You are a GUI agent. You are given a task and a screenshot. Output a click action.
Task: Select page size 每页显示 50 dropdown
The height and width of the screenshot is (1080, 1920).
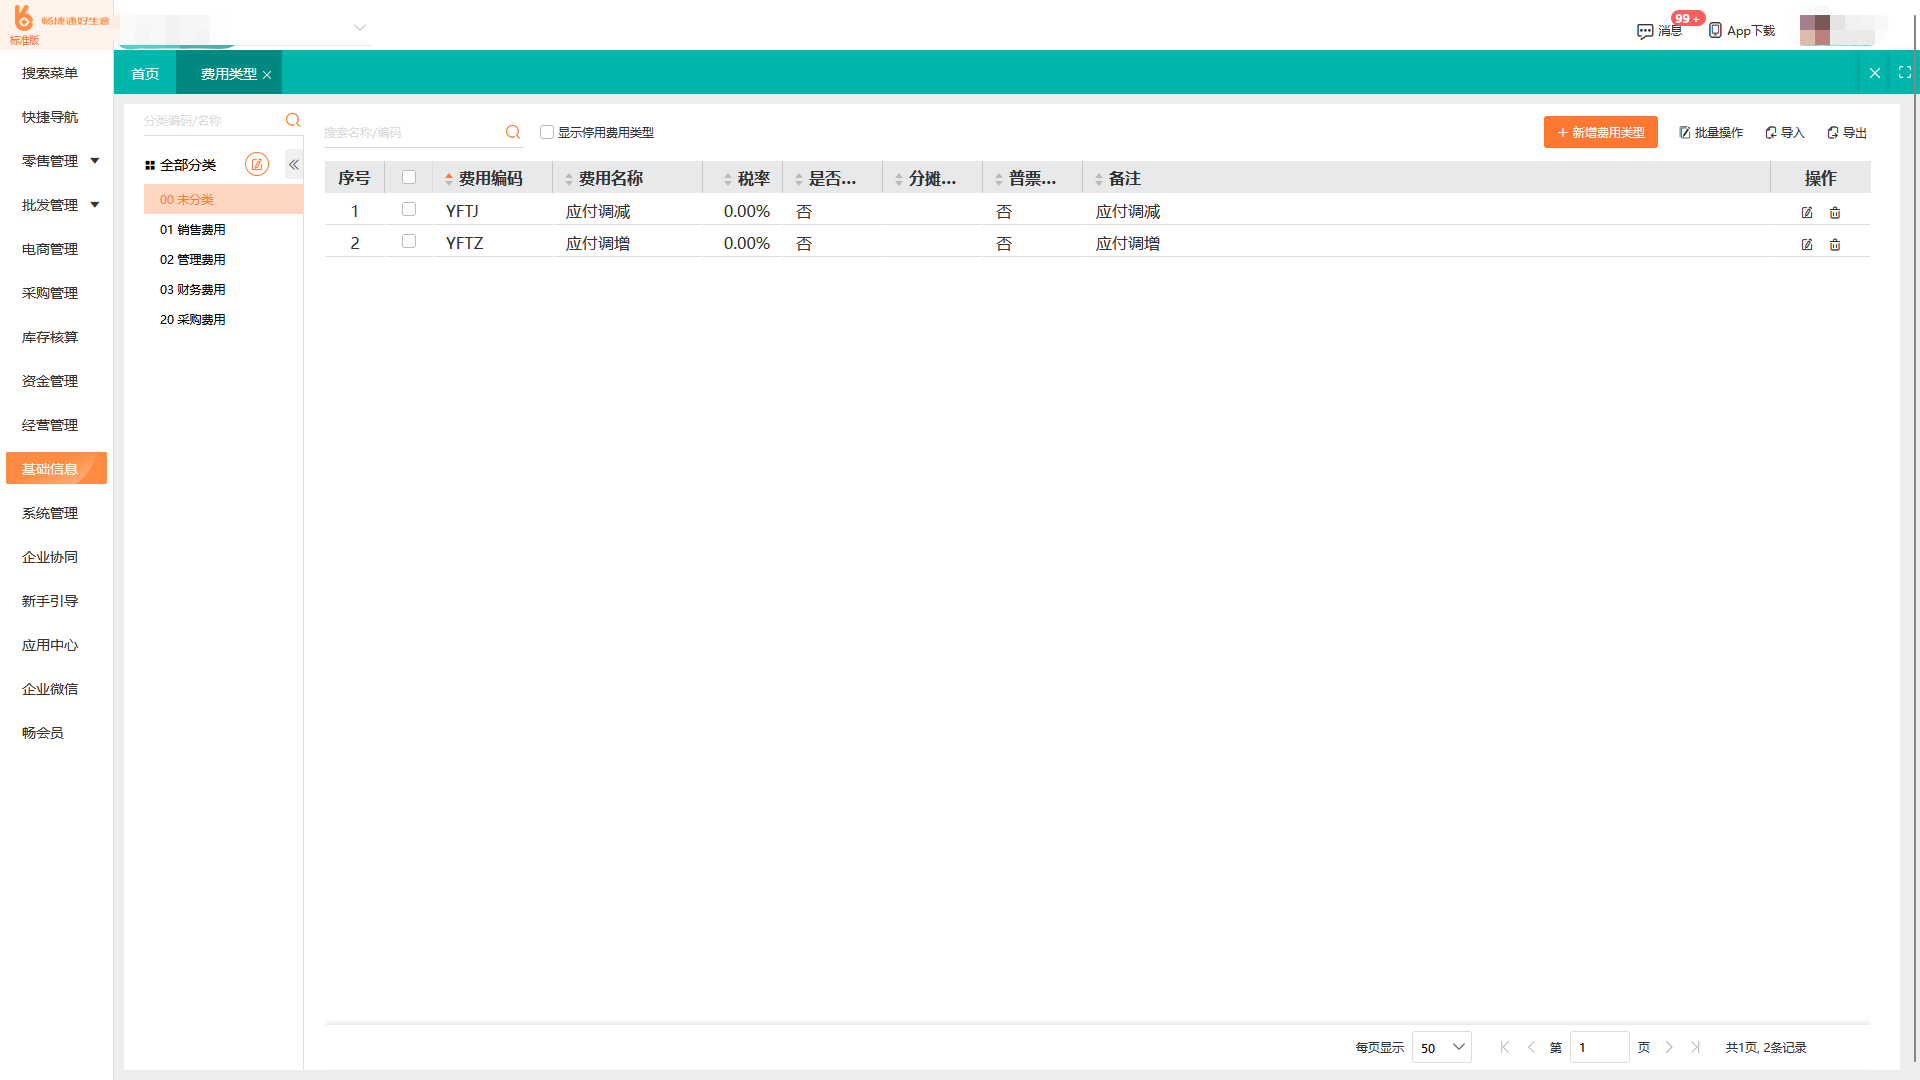click(x=1441, y=1047)
